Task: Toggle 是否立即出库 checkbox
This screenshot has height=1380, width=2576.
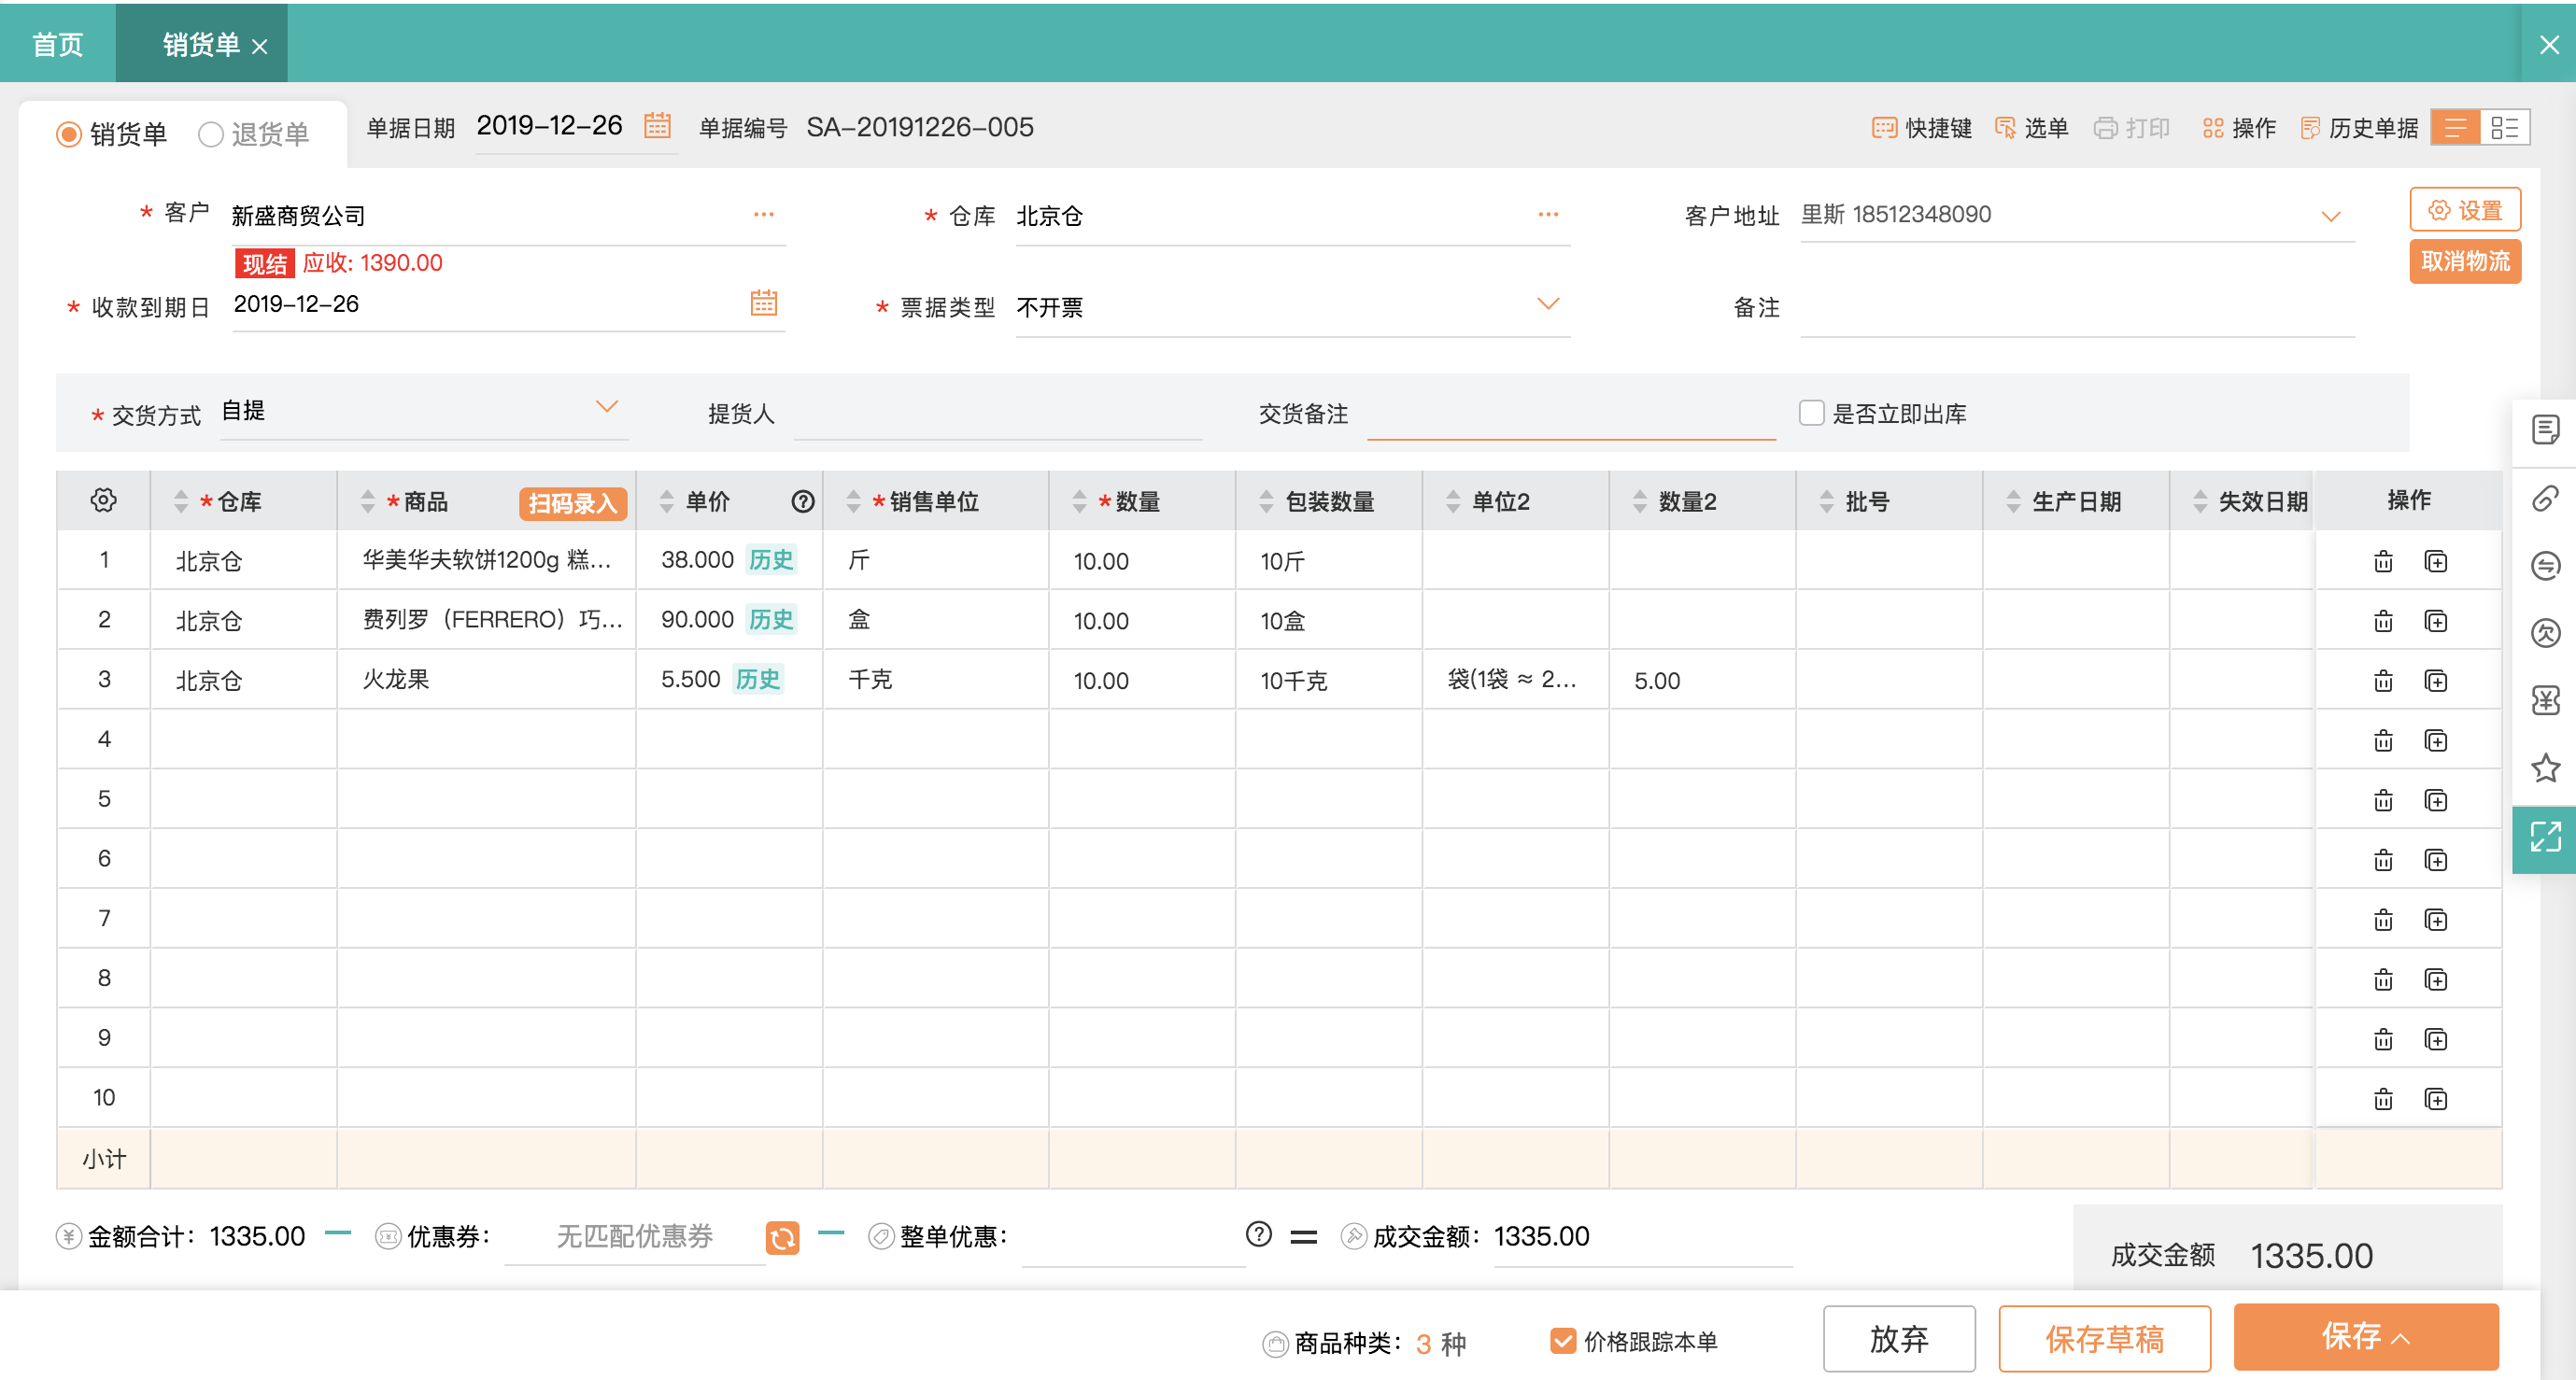Action: pos(1811,414)
